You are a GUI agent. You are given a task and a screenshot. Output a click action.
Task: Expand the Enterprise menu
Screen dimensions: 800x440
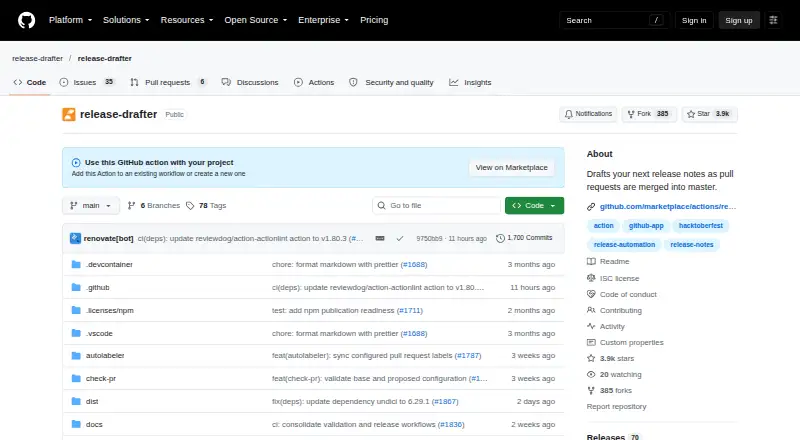point(323,20)
